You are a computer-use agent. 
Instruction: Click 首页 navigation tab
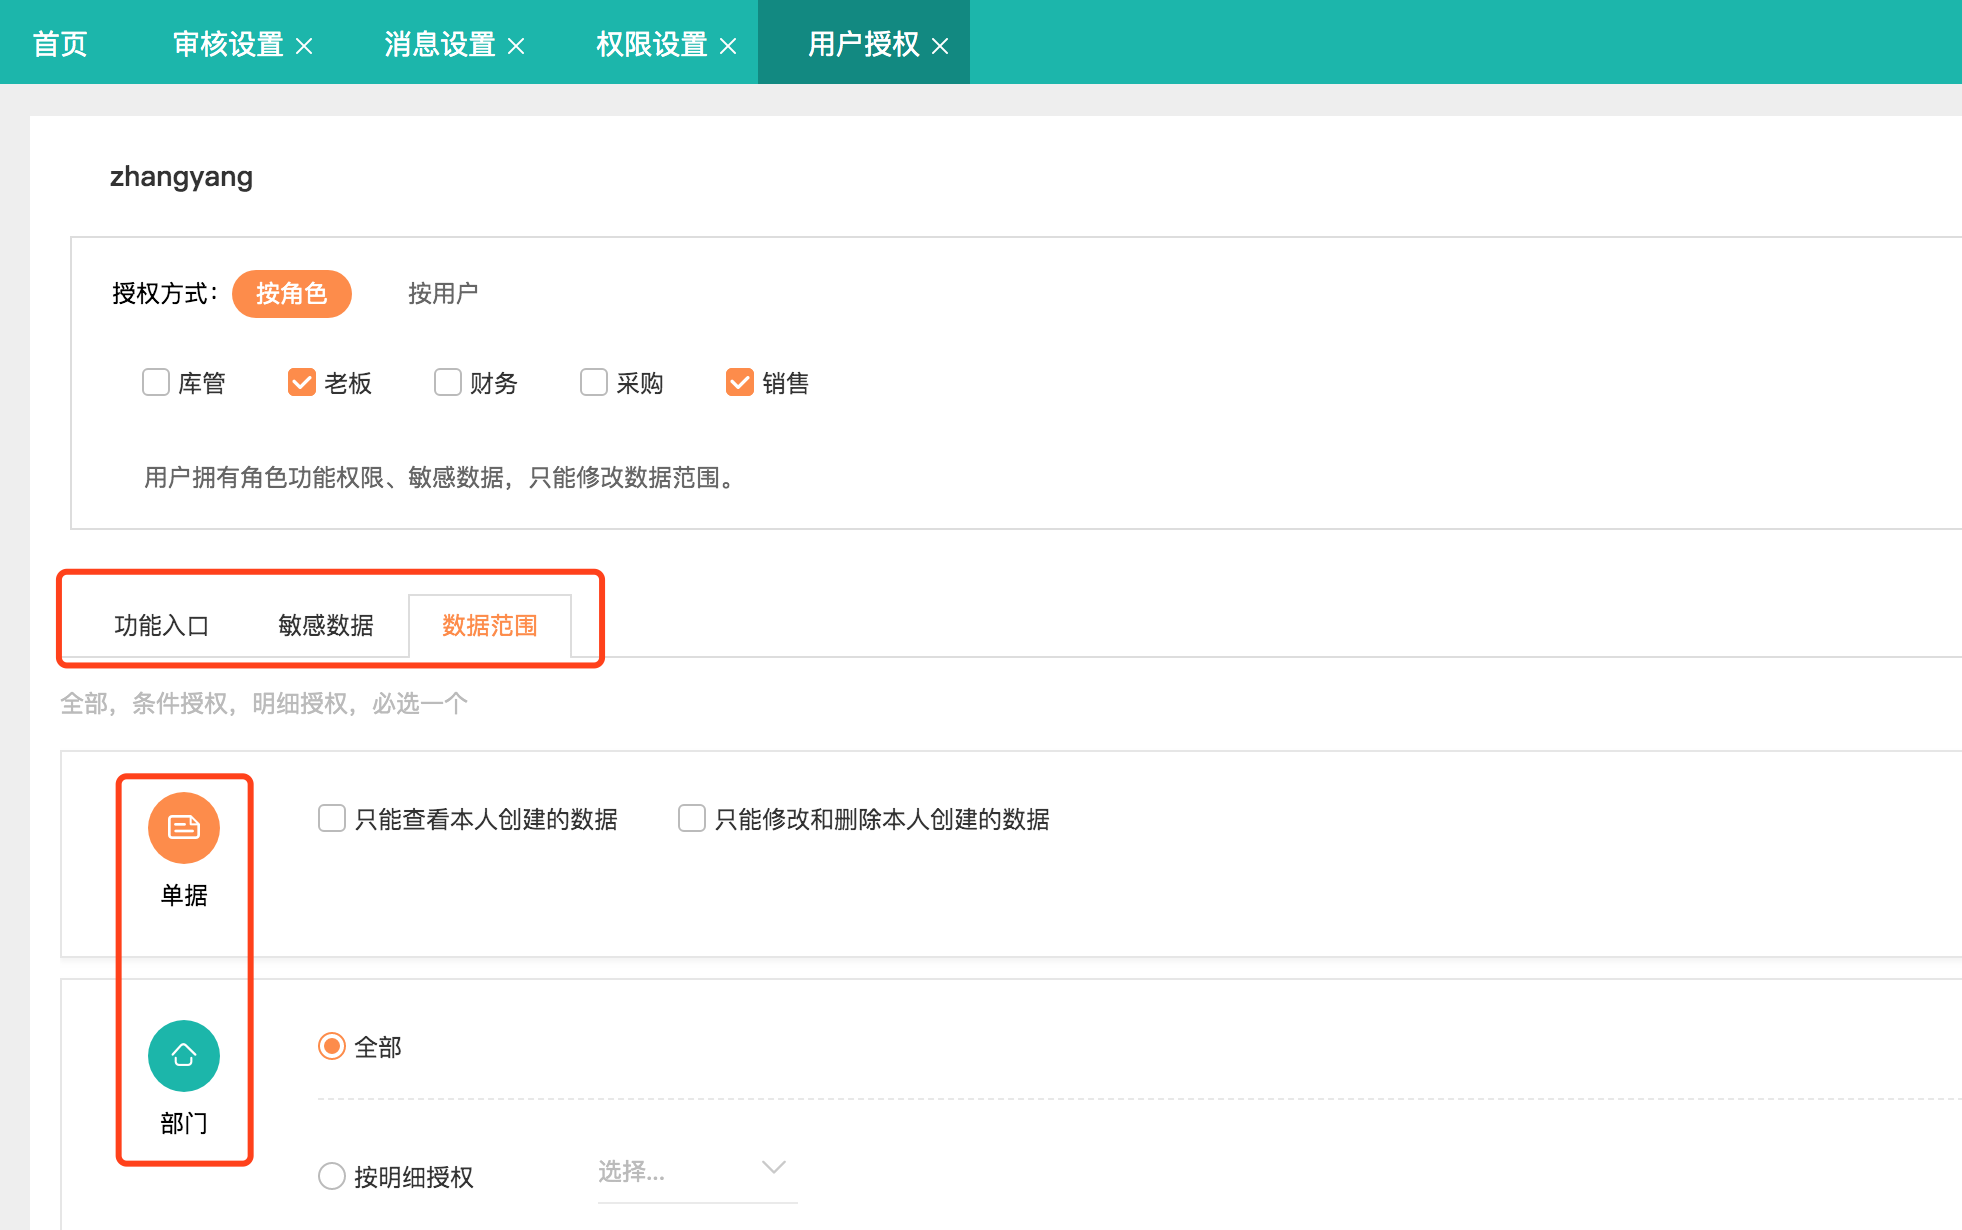pyautogui.click(x=58, y=41)
